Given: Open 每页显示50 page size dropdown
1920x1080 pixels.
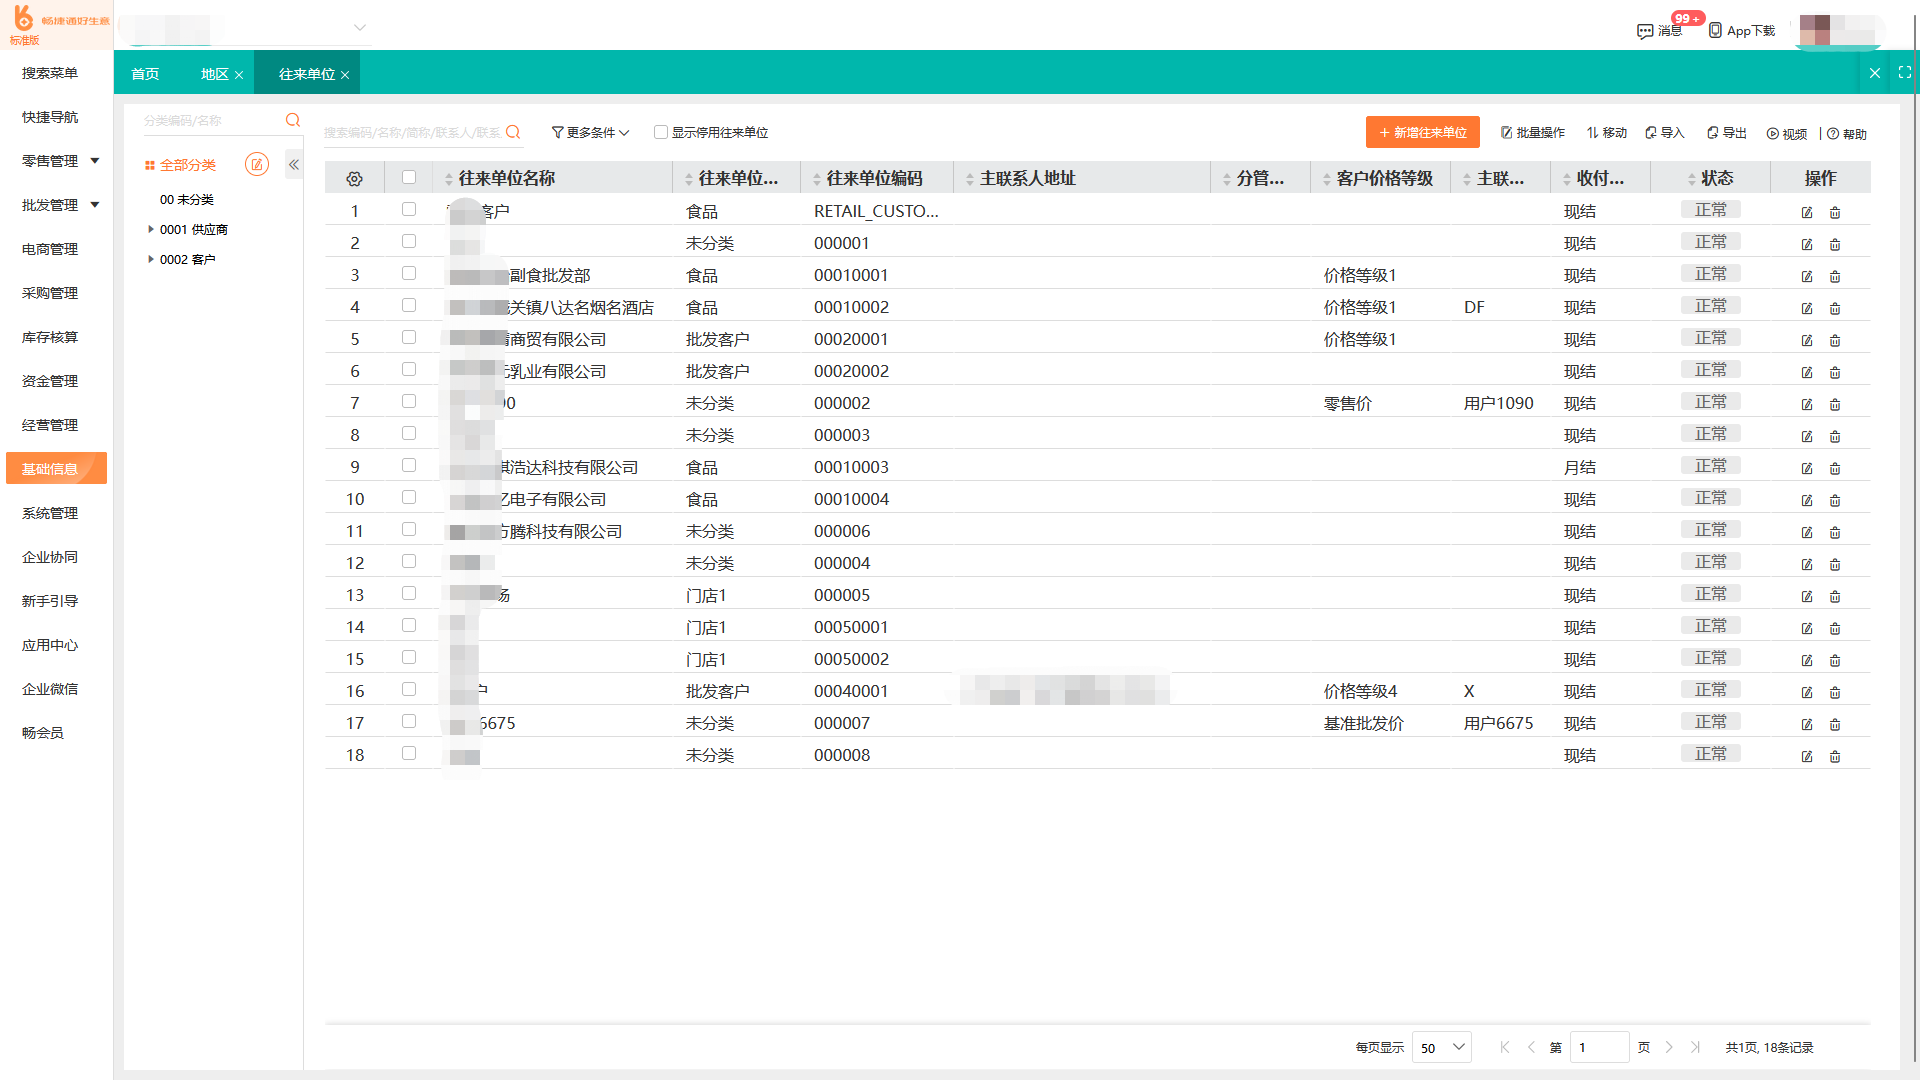Looking at the screenshot, I should (1439, 1047).
